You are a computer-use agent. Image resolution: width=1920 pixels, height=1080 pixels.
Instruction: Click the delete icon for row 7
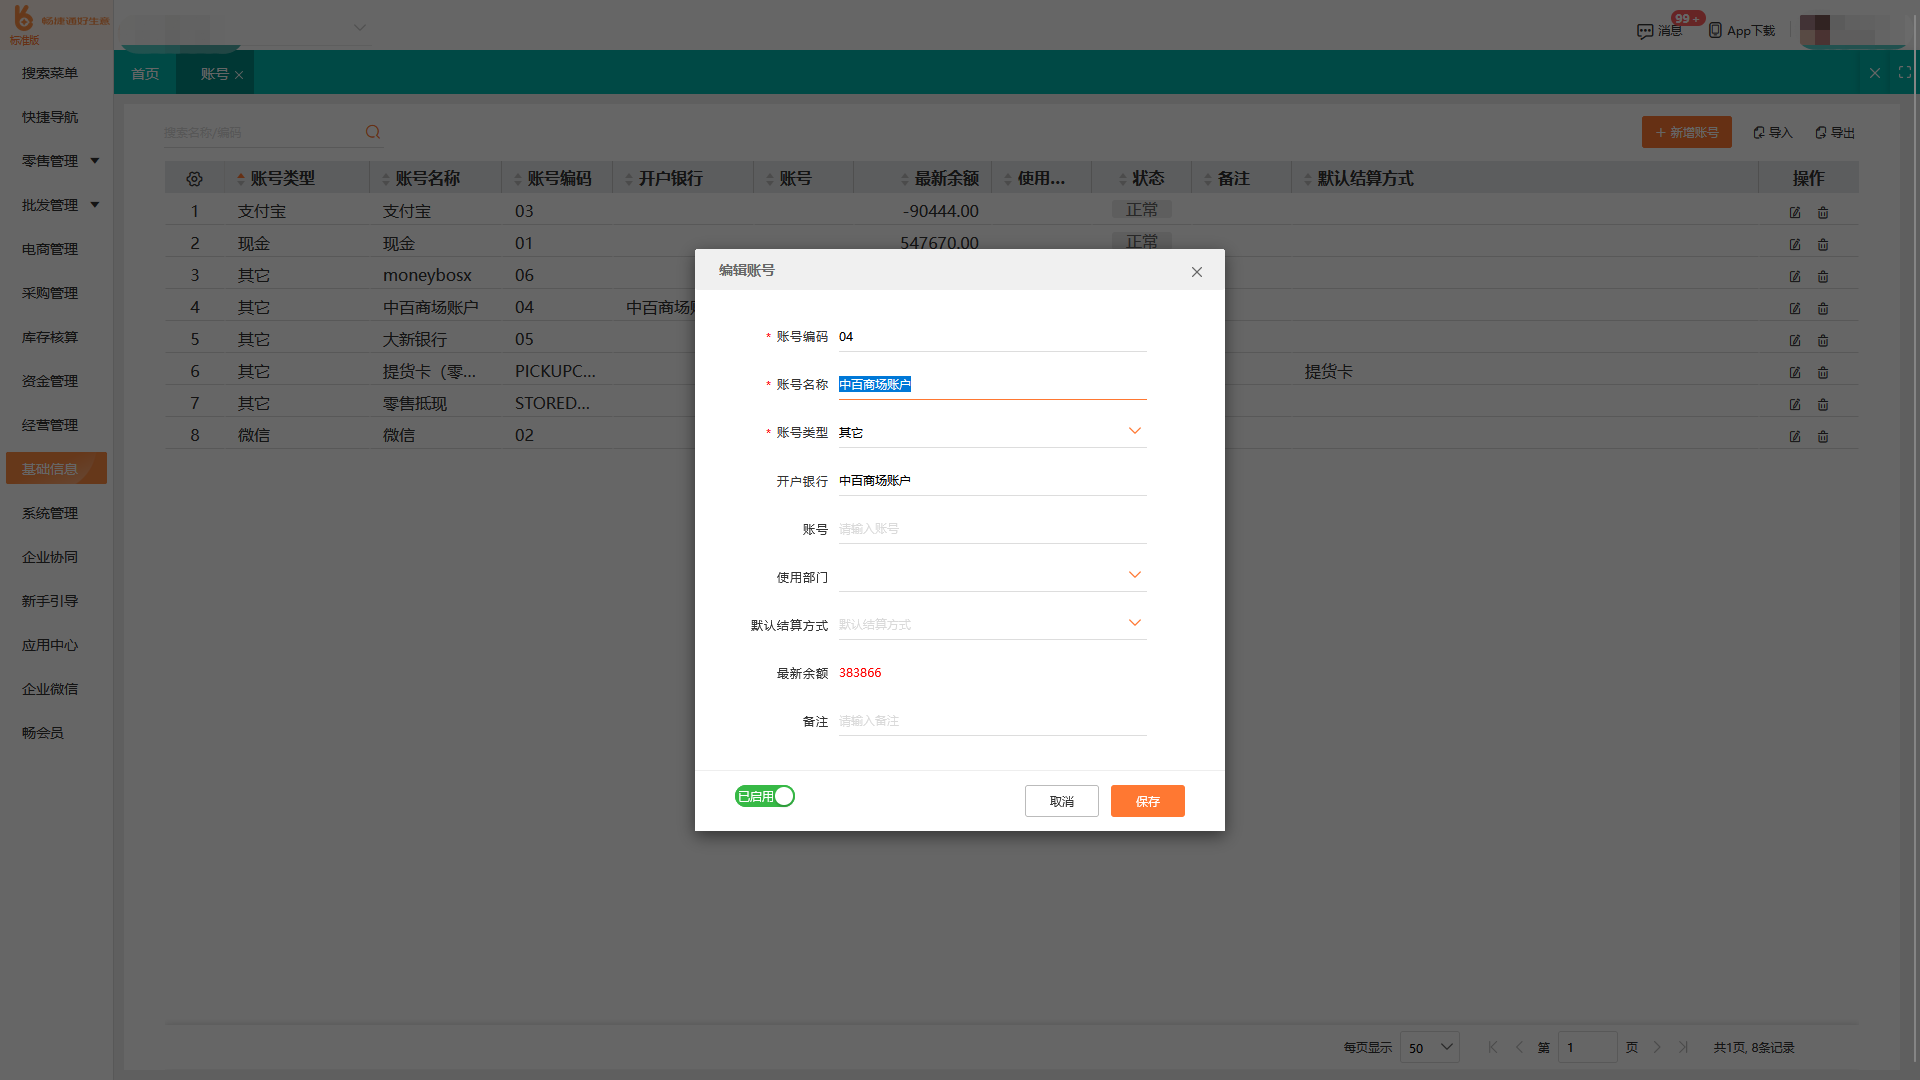pyautogui.click(x=1824, y=404)
